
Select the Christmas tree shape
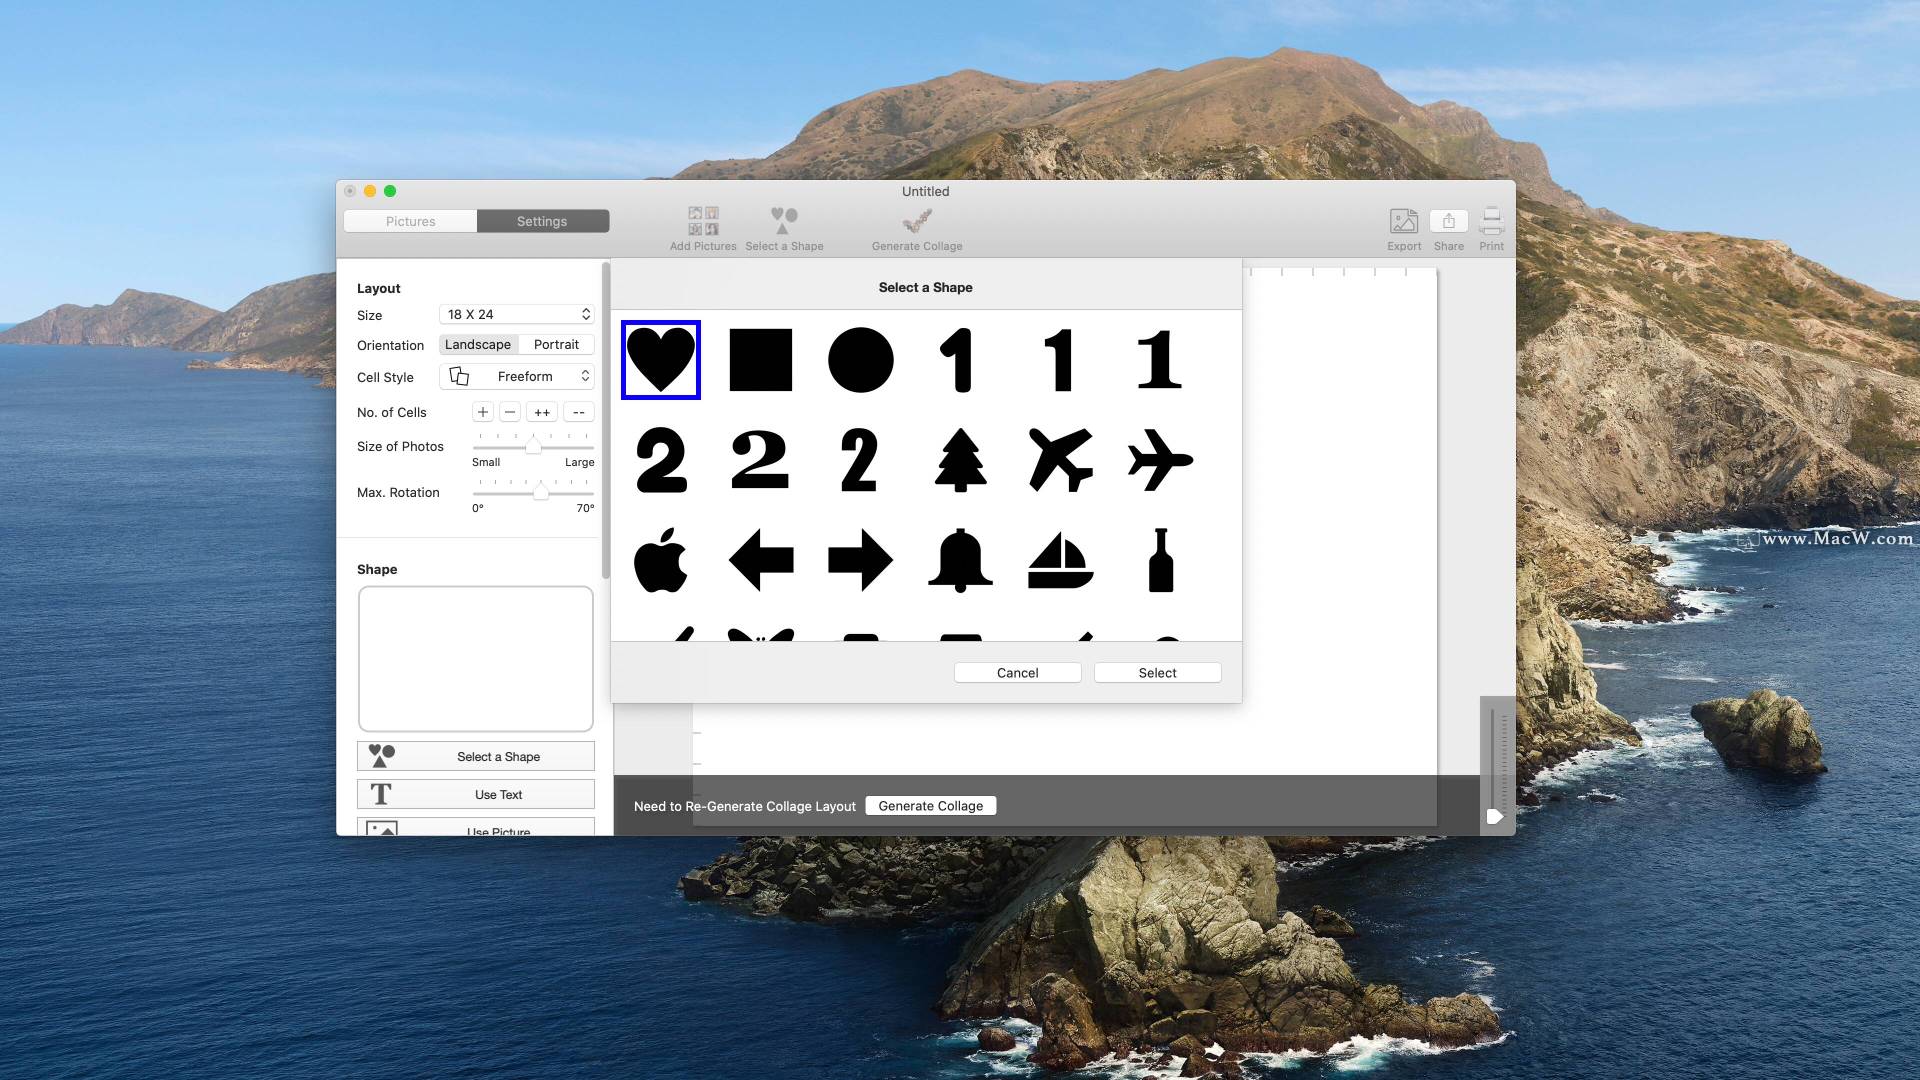960,460
